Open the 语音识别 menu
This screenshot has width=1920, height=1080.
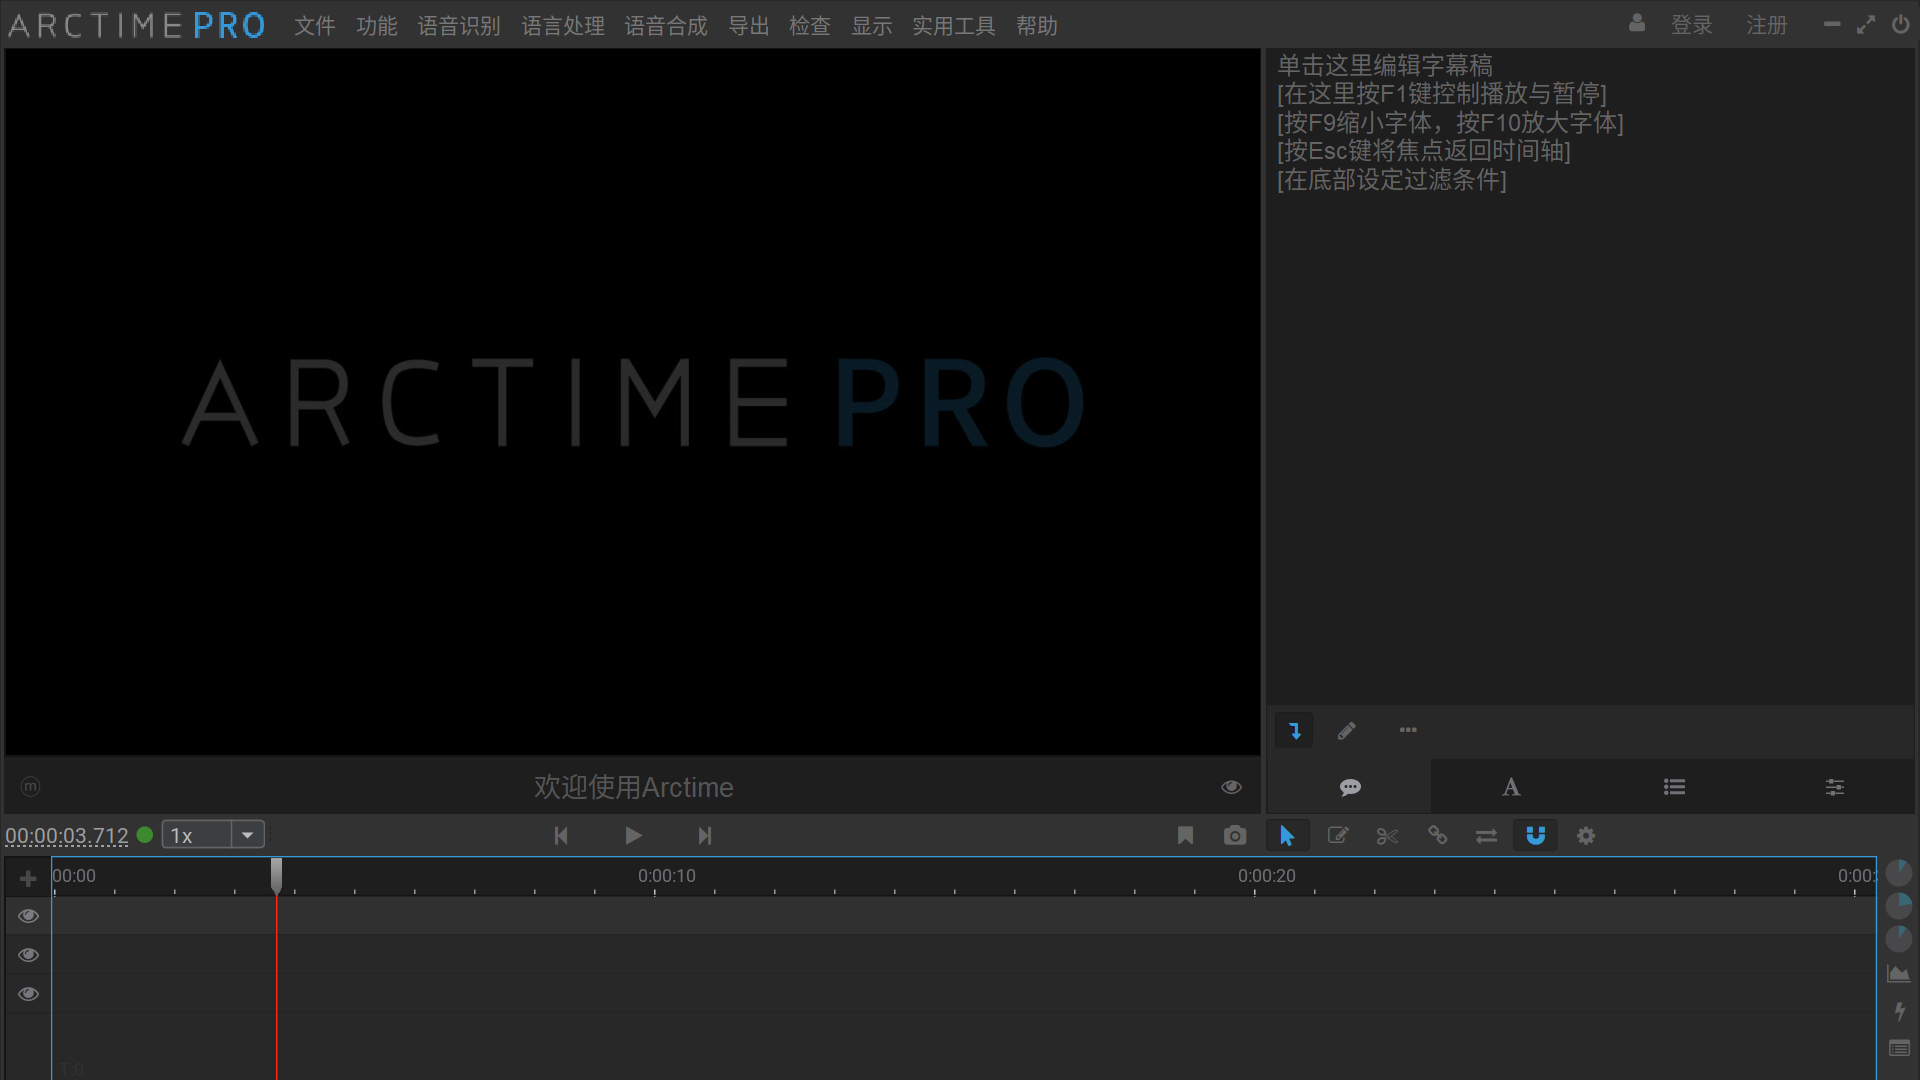(459, 26)
